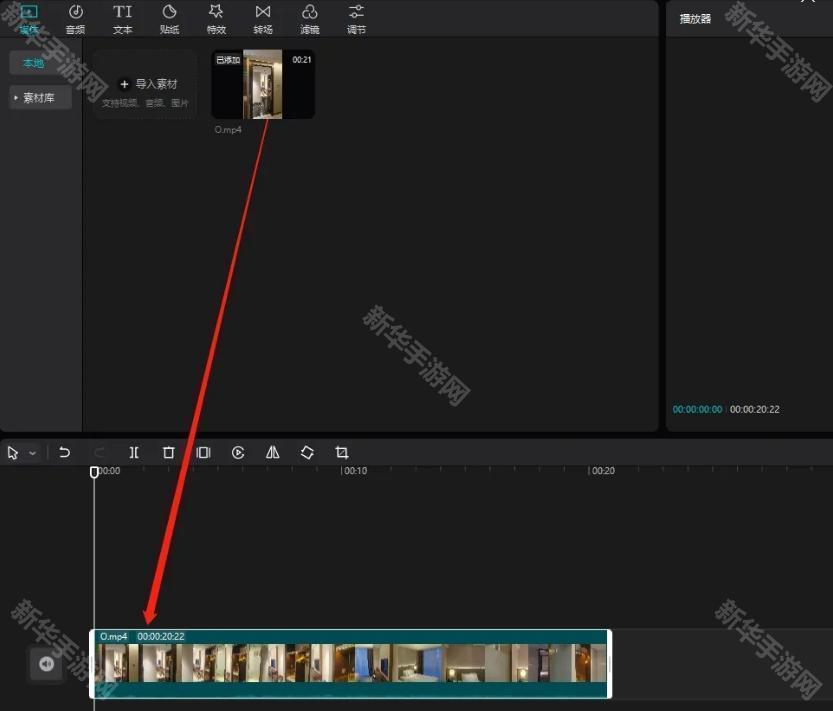Open the pointer tool mode dropdown arrow
The image size is (833, 711).
click(32, 454)
